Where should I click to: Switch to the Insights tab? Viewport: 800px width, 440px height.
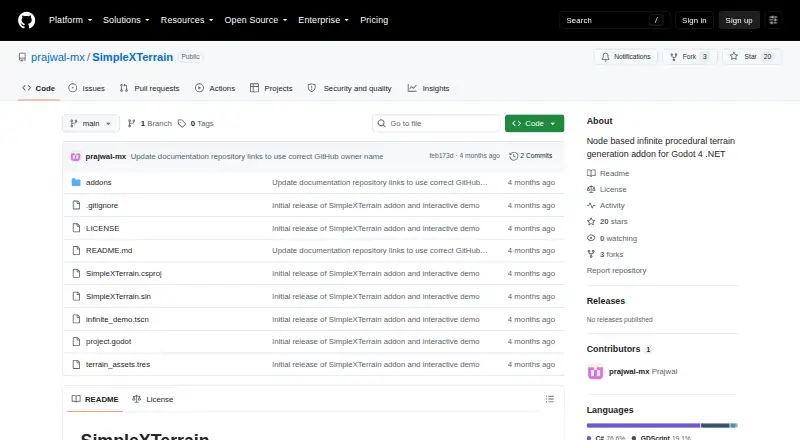(x=429, y=88)
